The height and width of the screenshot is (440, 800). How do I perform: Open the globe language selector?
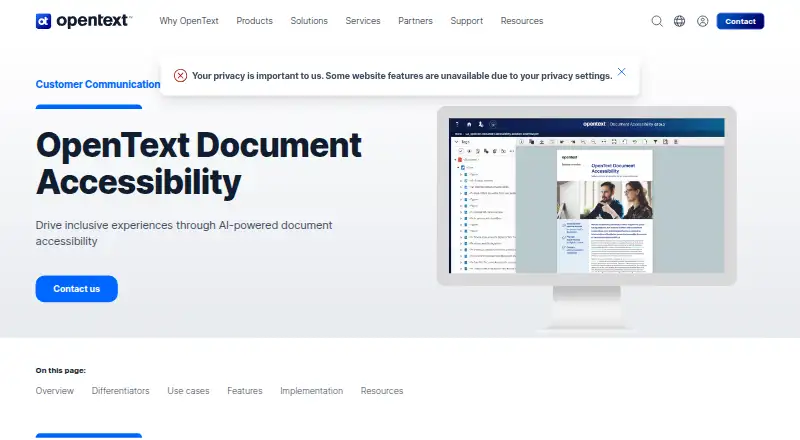coord(679,21)
